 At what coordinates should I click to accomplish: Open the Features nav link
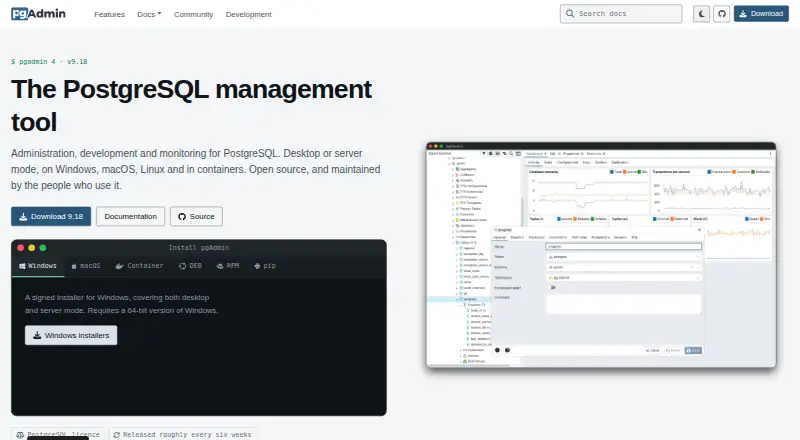(x=109, y=14)
